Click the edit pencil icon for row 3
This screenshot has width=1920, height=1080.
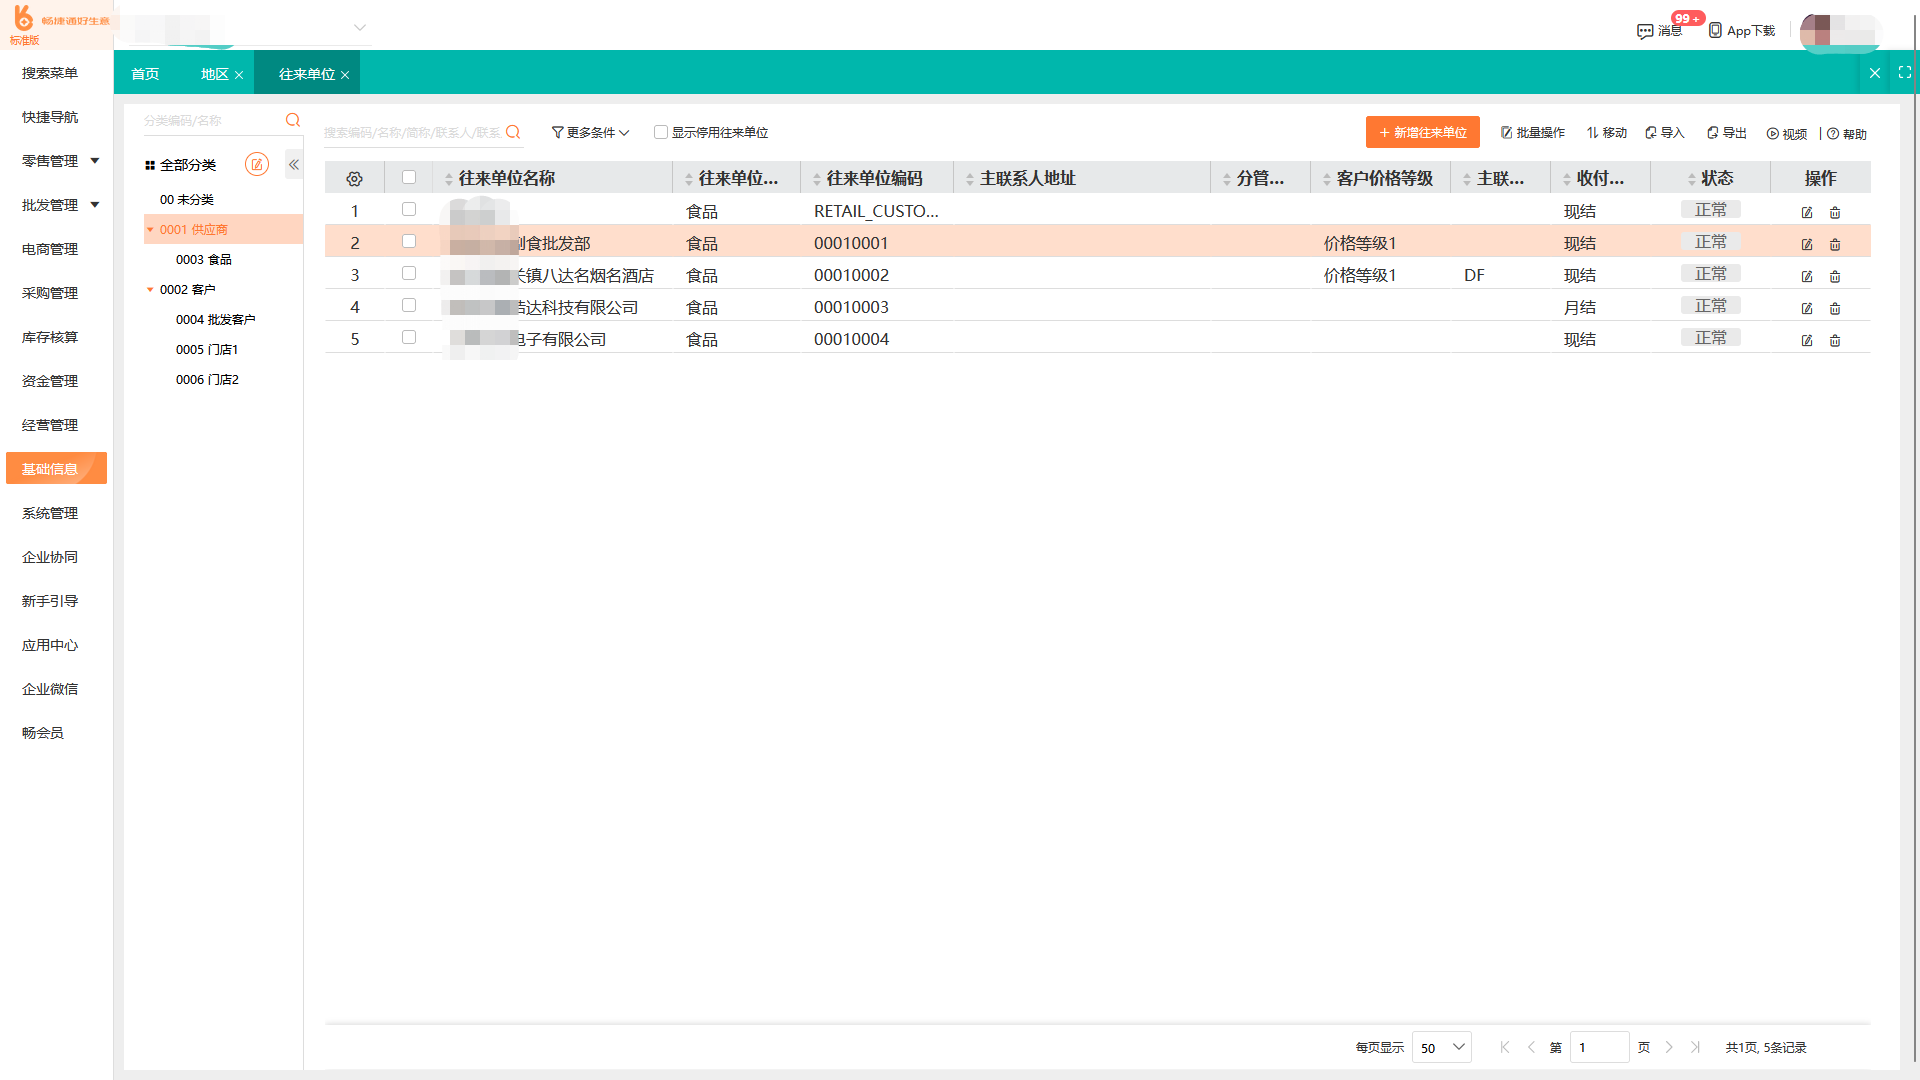coord(1807,274)
